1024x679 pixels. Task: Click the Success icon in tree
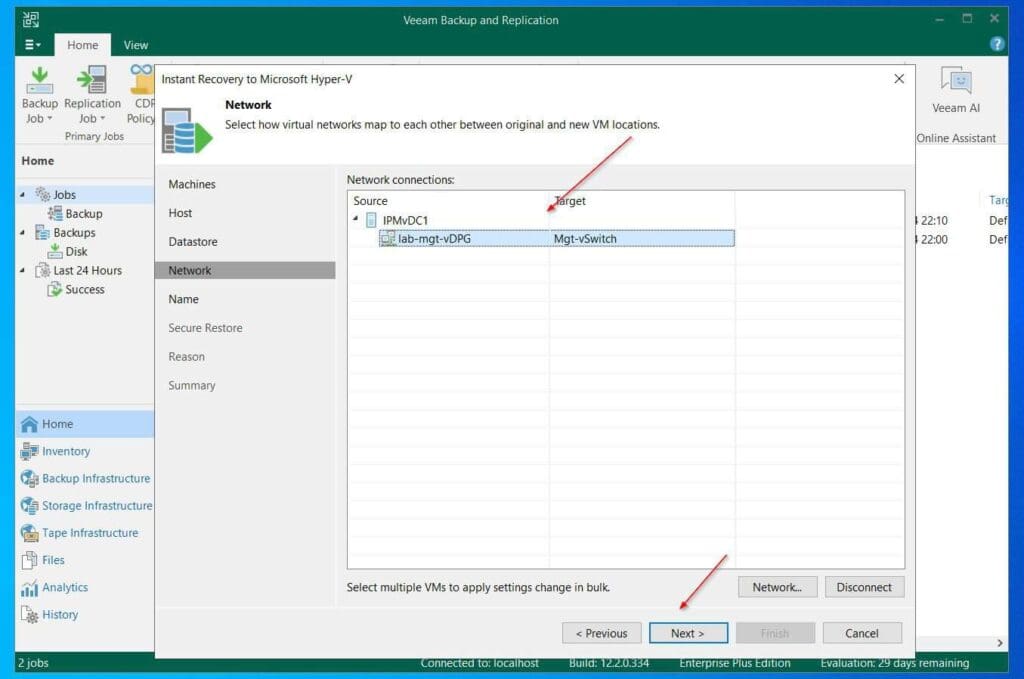tap(55, 289)
